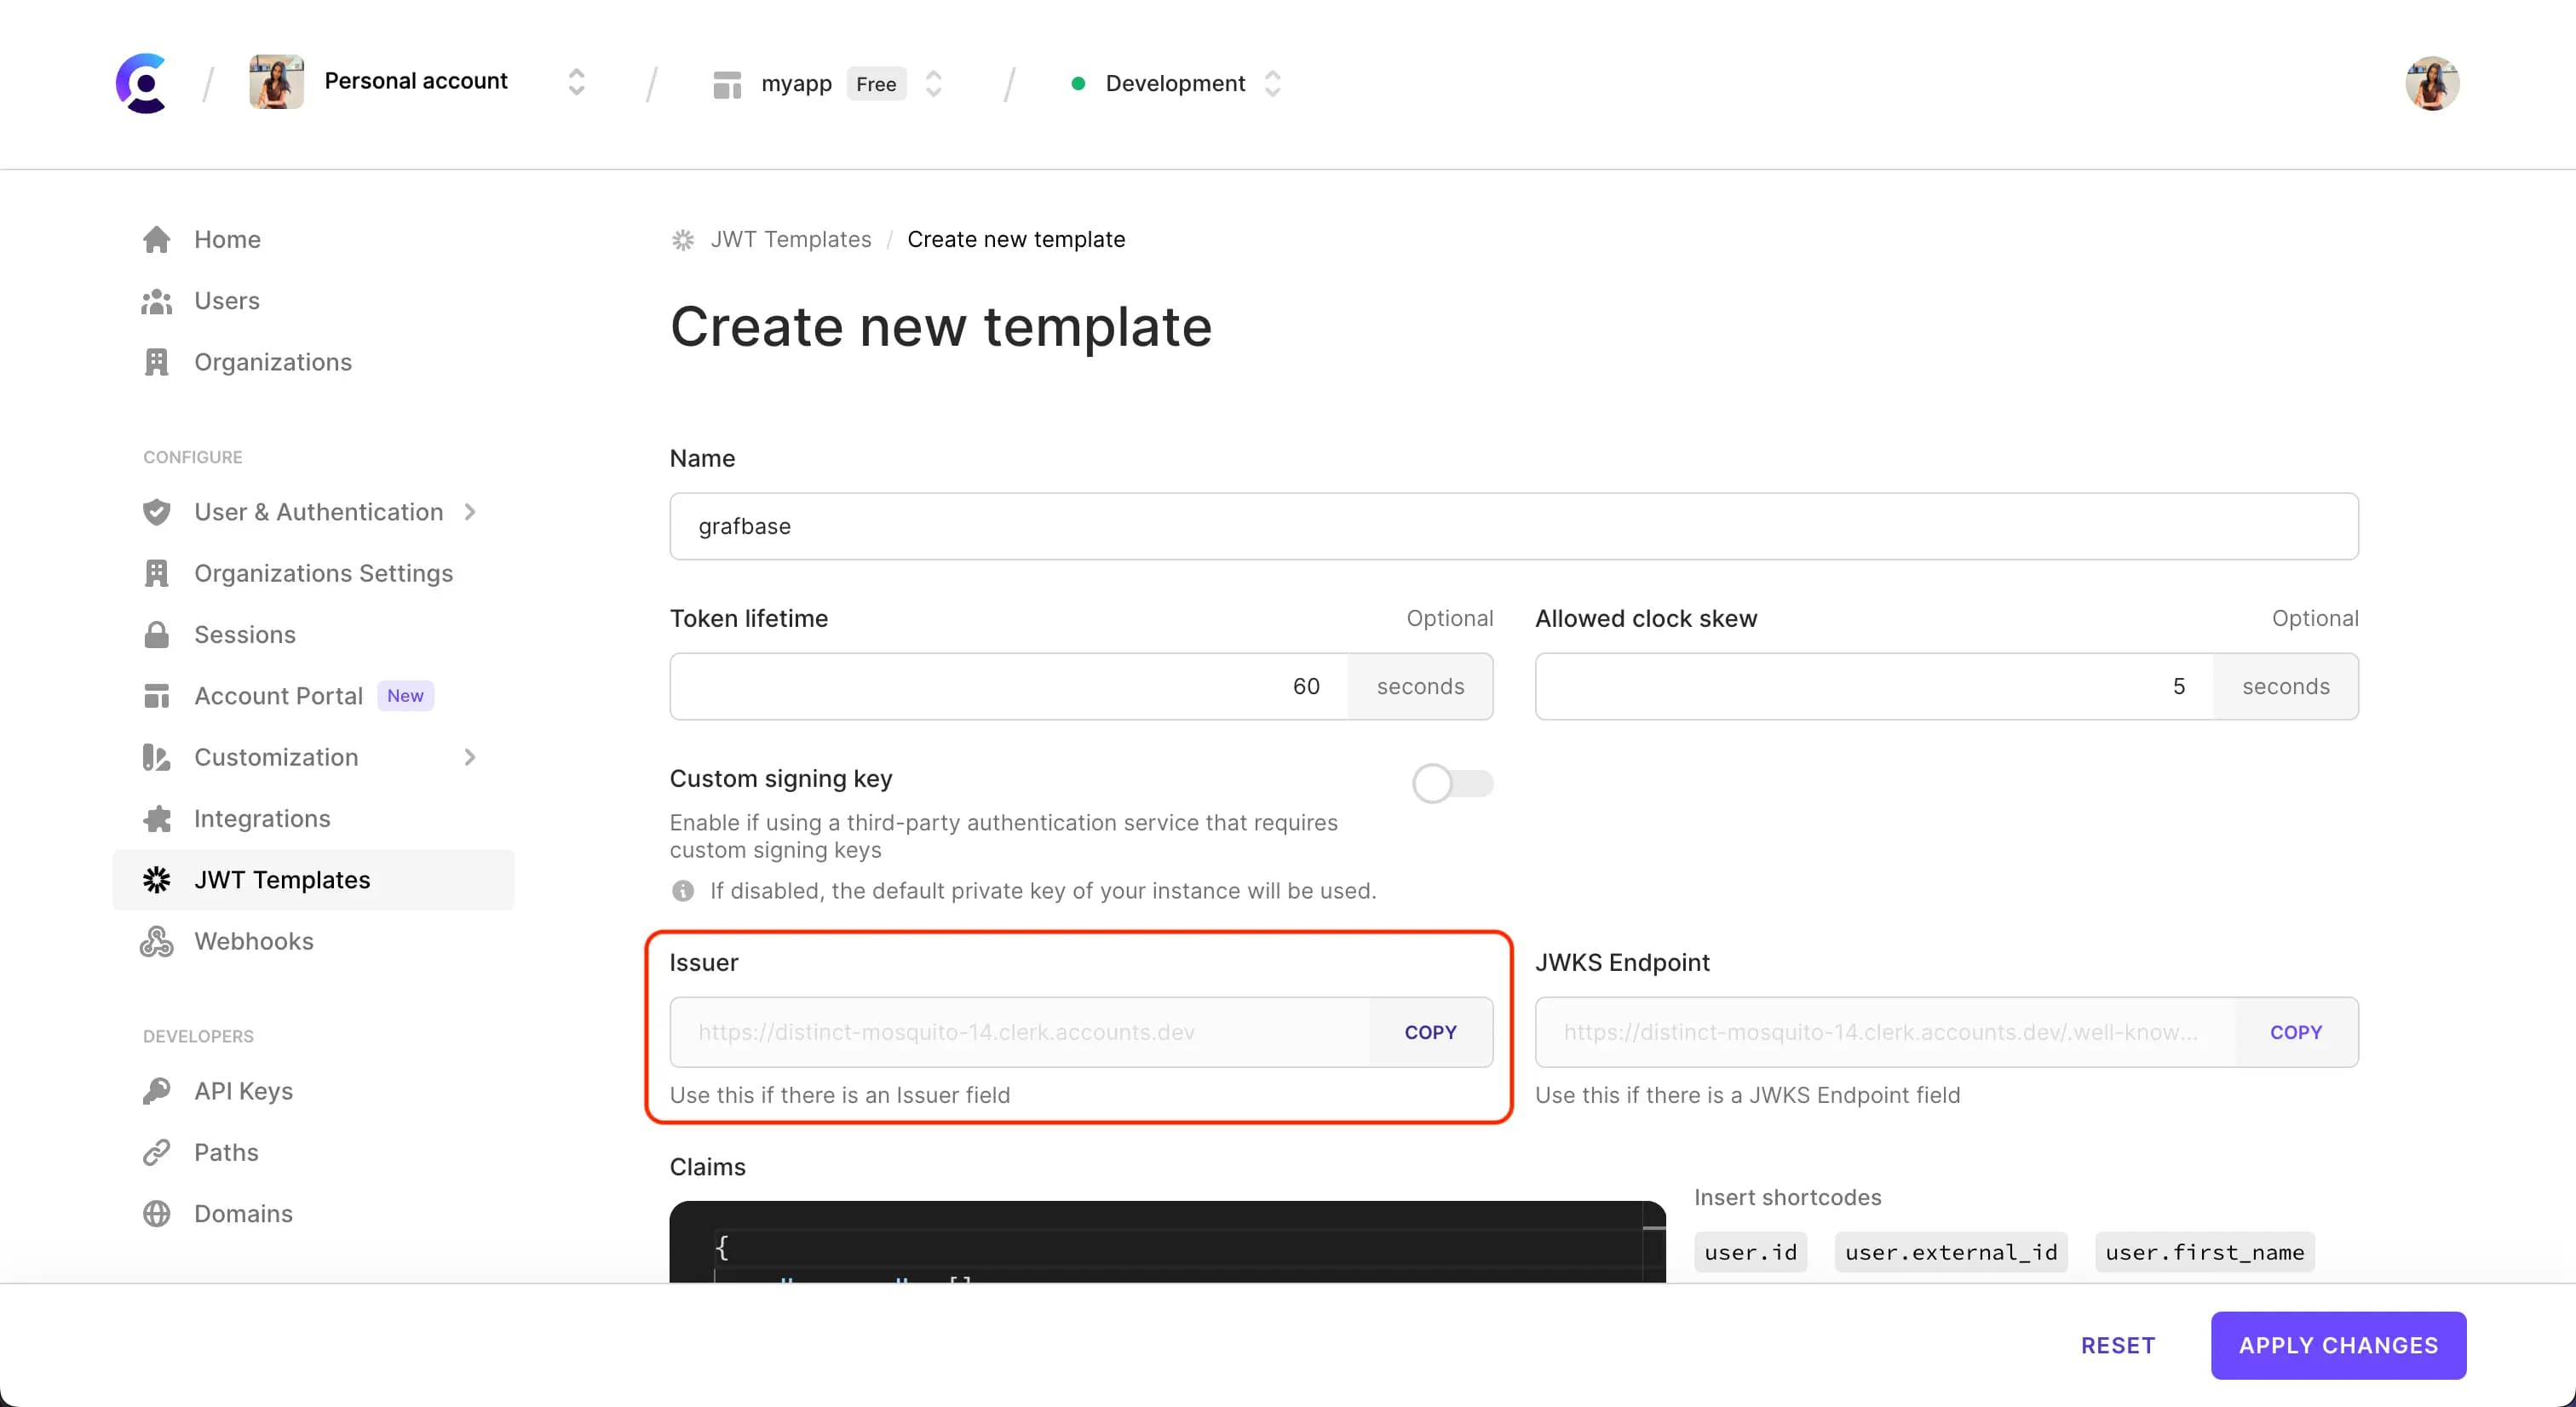Toggle the Custom signing key switch
This screenshot has height=1407, width=2576.
1452,782
